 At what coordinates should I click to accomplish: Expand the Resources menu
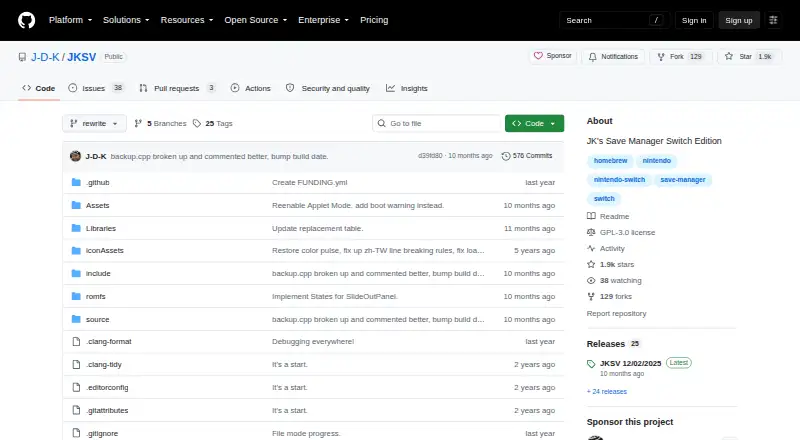187,20
